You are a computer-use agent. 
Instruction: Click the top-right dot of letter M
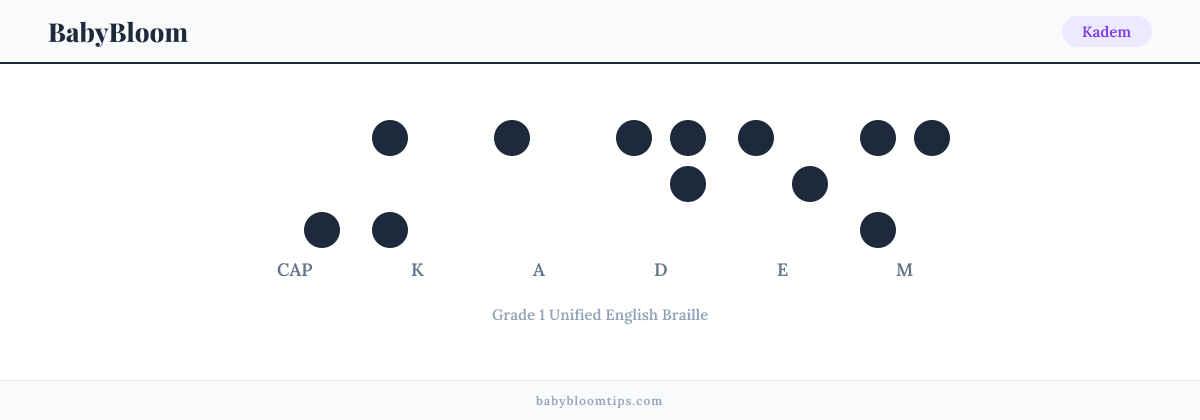click(x=932, y=138)
